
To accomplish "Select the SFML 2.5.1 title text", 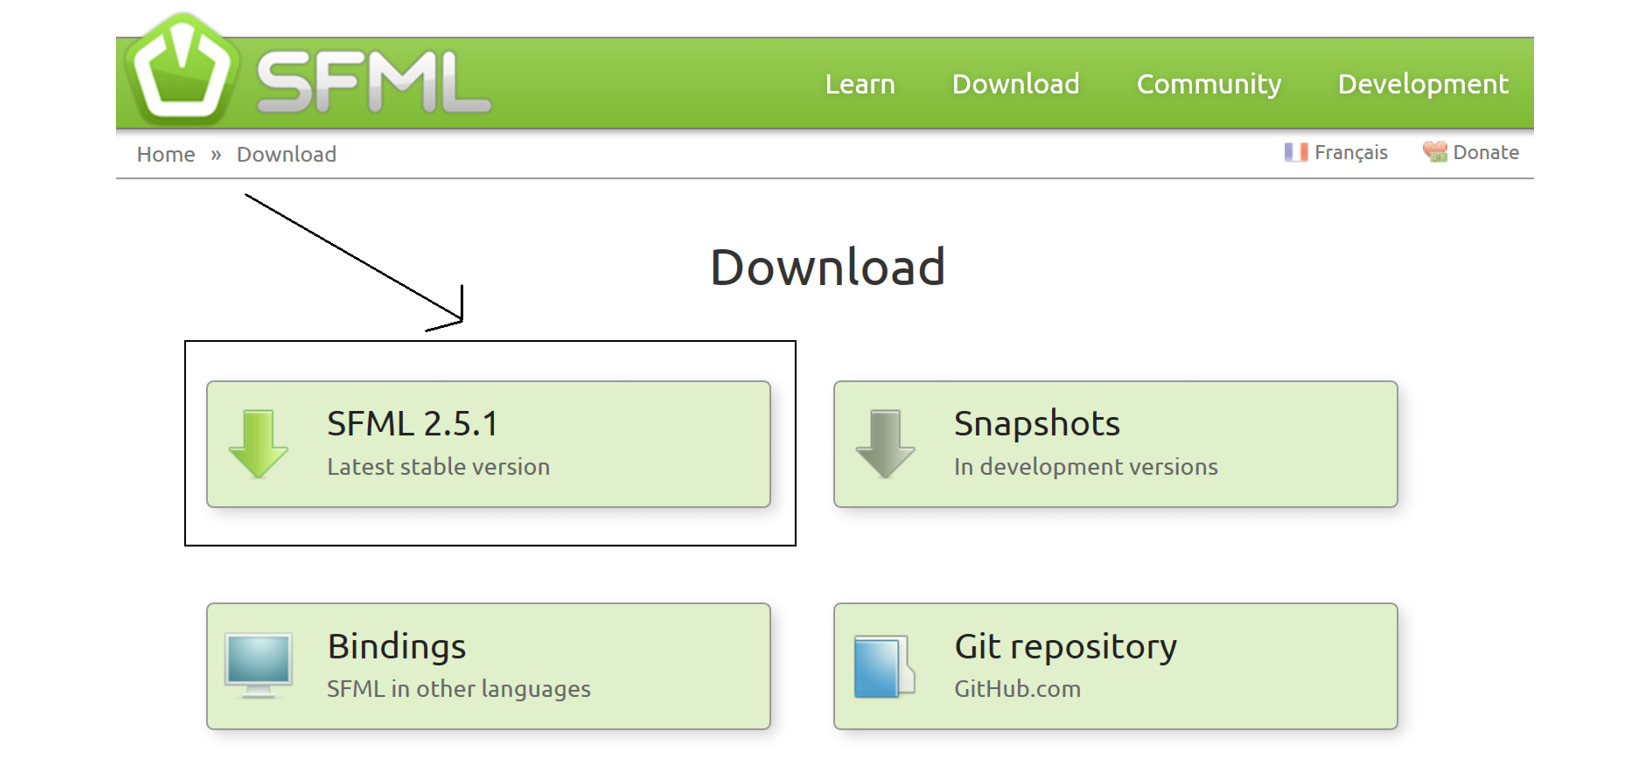I will click(412, 424).
